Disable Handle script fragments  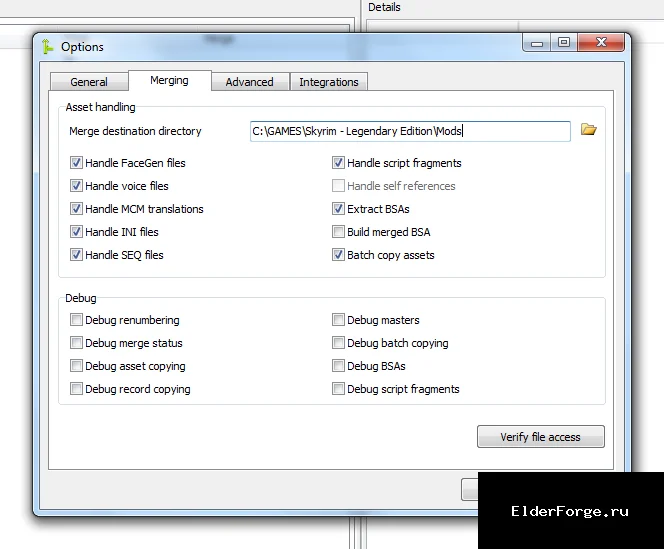tap(339, 163)
